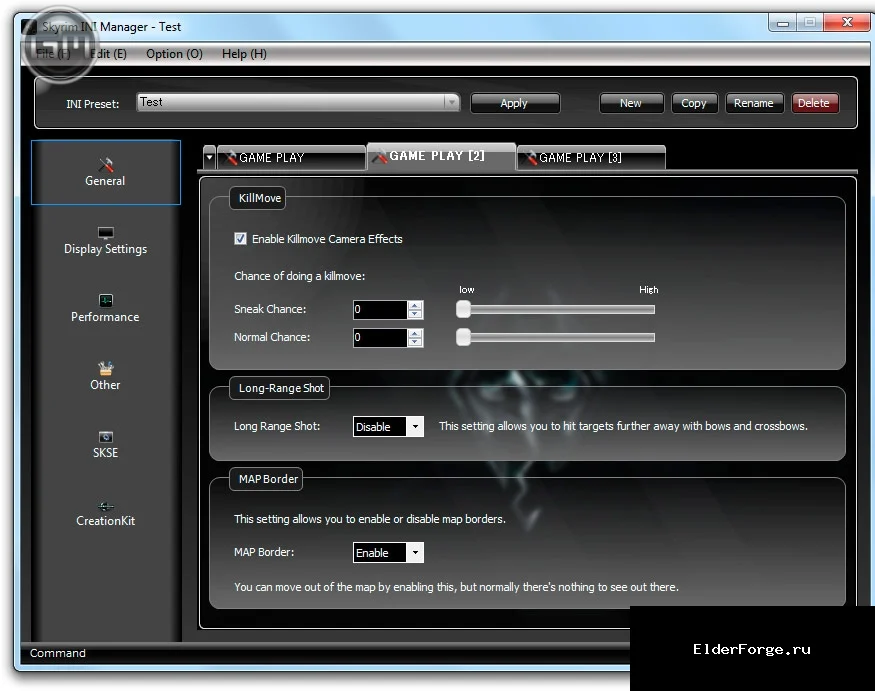Click the GAME PLAY [3] tab icon

click(531, 158)
